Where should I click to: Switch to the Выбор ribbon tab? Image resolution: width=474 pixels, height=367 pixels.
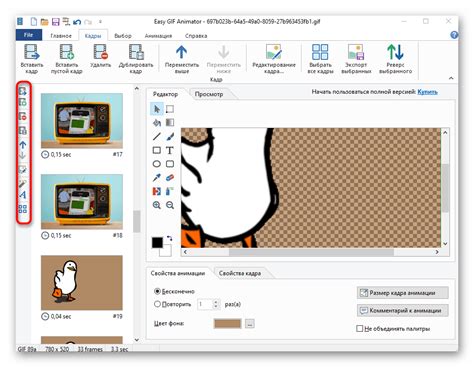(123, 36)
